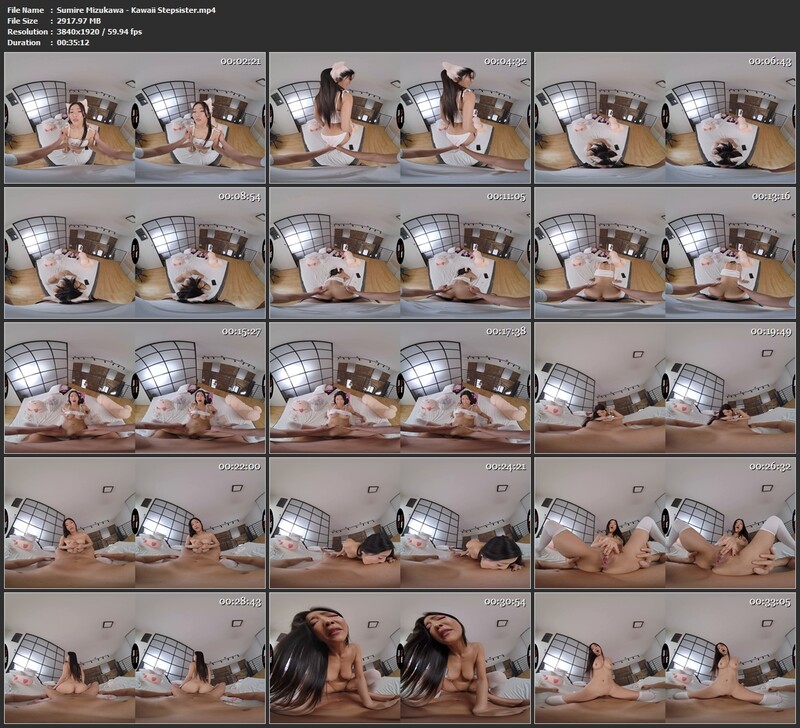This screenshot has height=728, width=800.
Task: Open the 00:15:27 preview thumbnail
Action: [x=135, y=387]
